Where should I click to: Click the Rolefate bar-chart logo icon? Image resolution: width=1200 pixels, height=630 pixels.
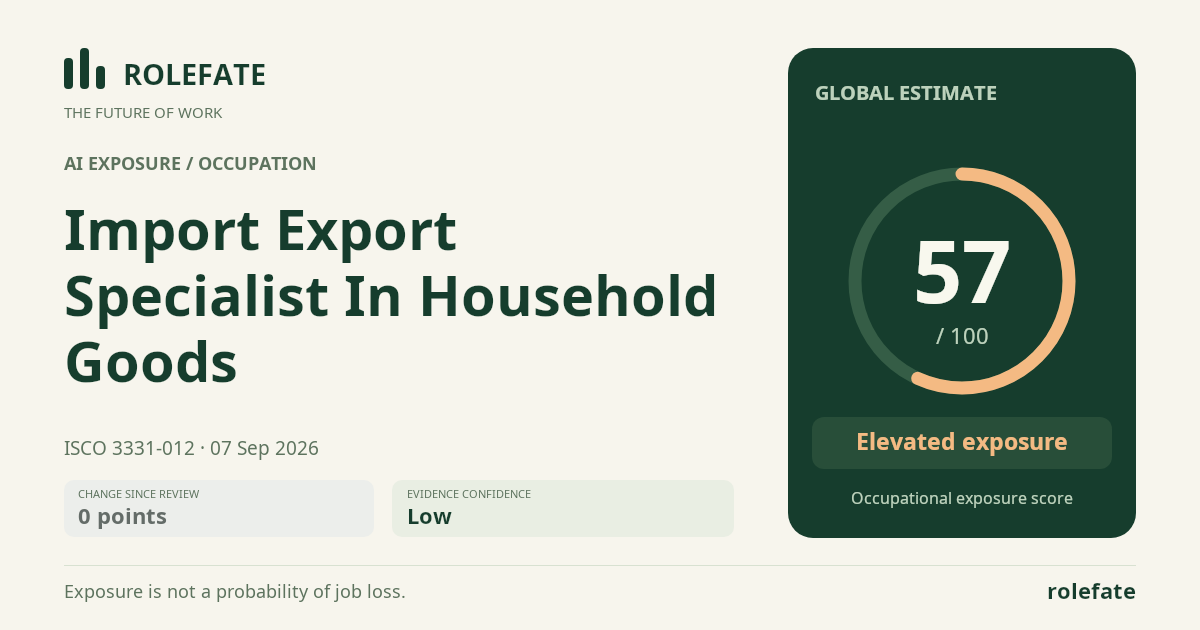(84, 69)
